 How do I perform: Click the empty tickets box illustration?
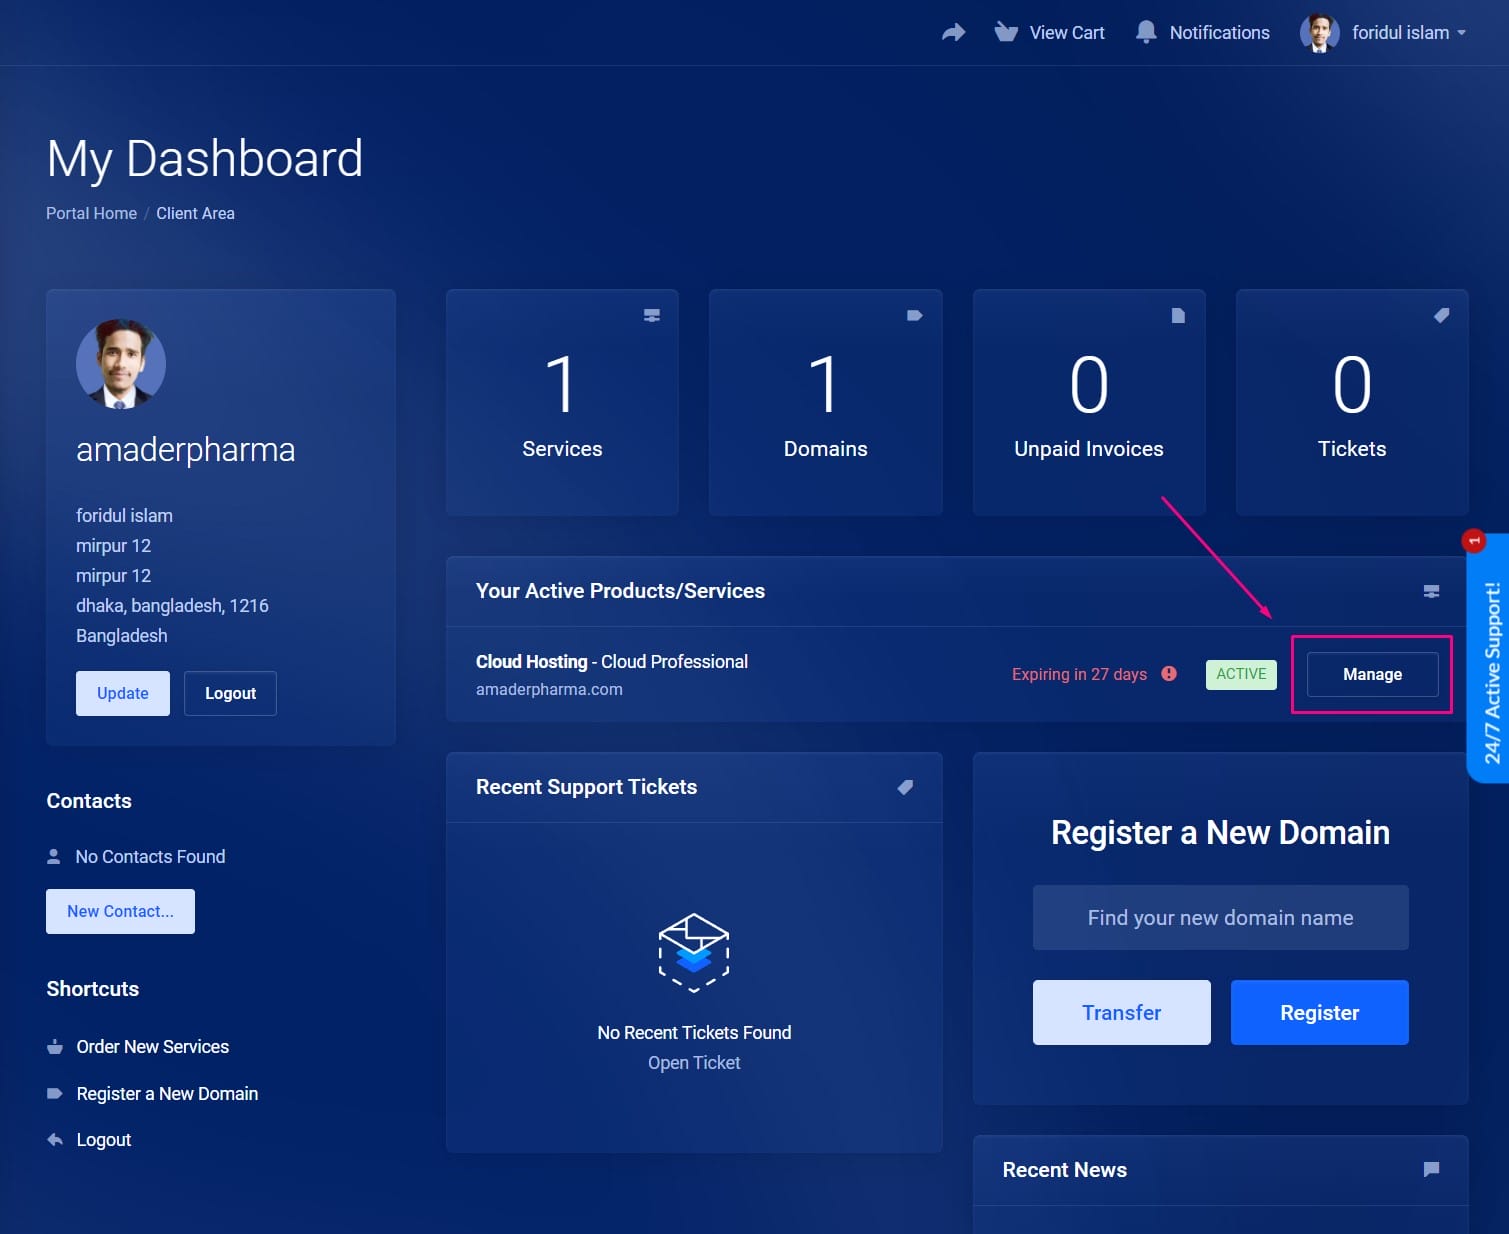click(x=693, y=951)
